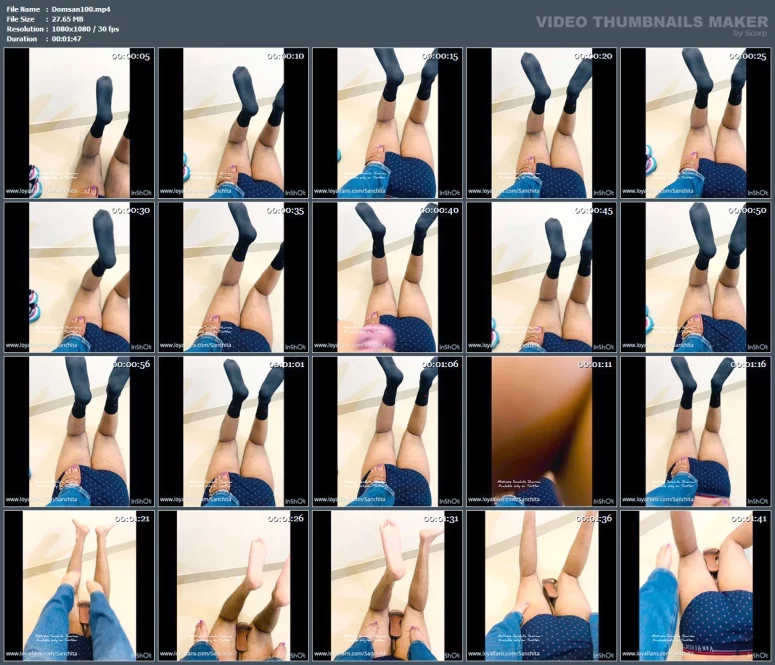775x665 pixels.
Task: Click the frame timestamped 00:00:30
Action: pos(79,277)
